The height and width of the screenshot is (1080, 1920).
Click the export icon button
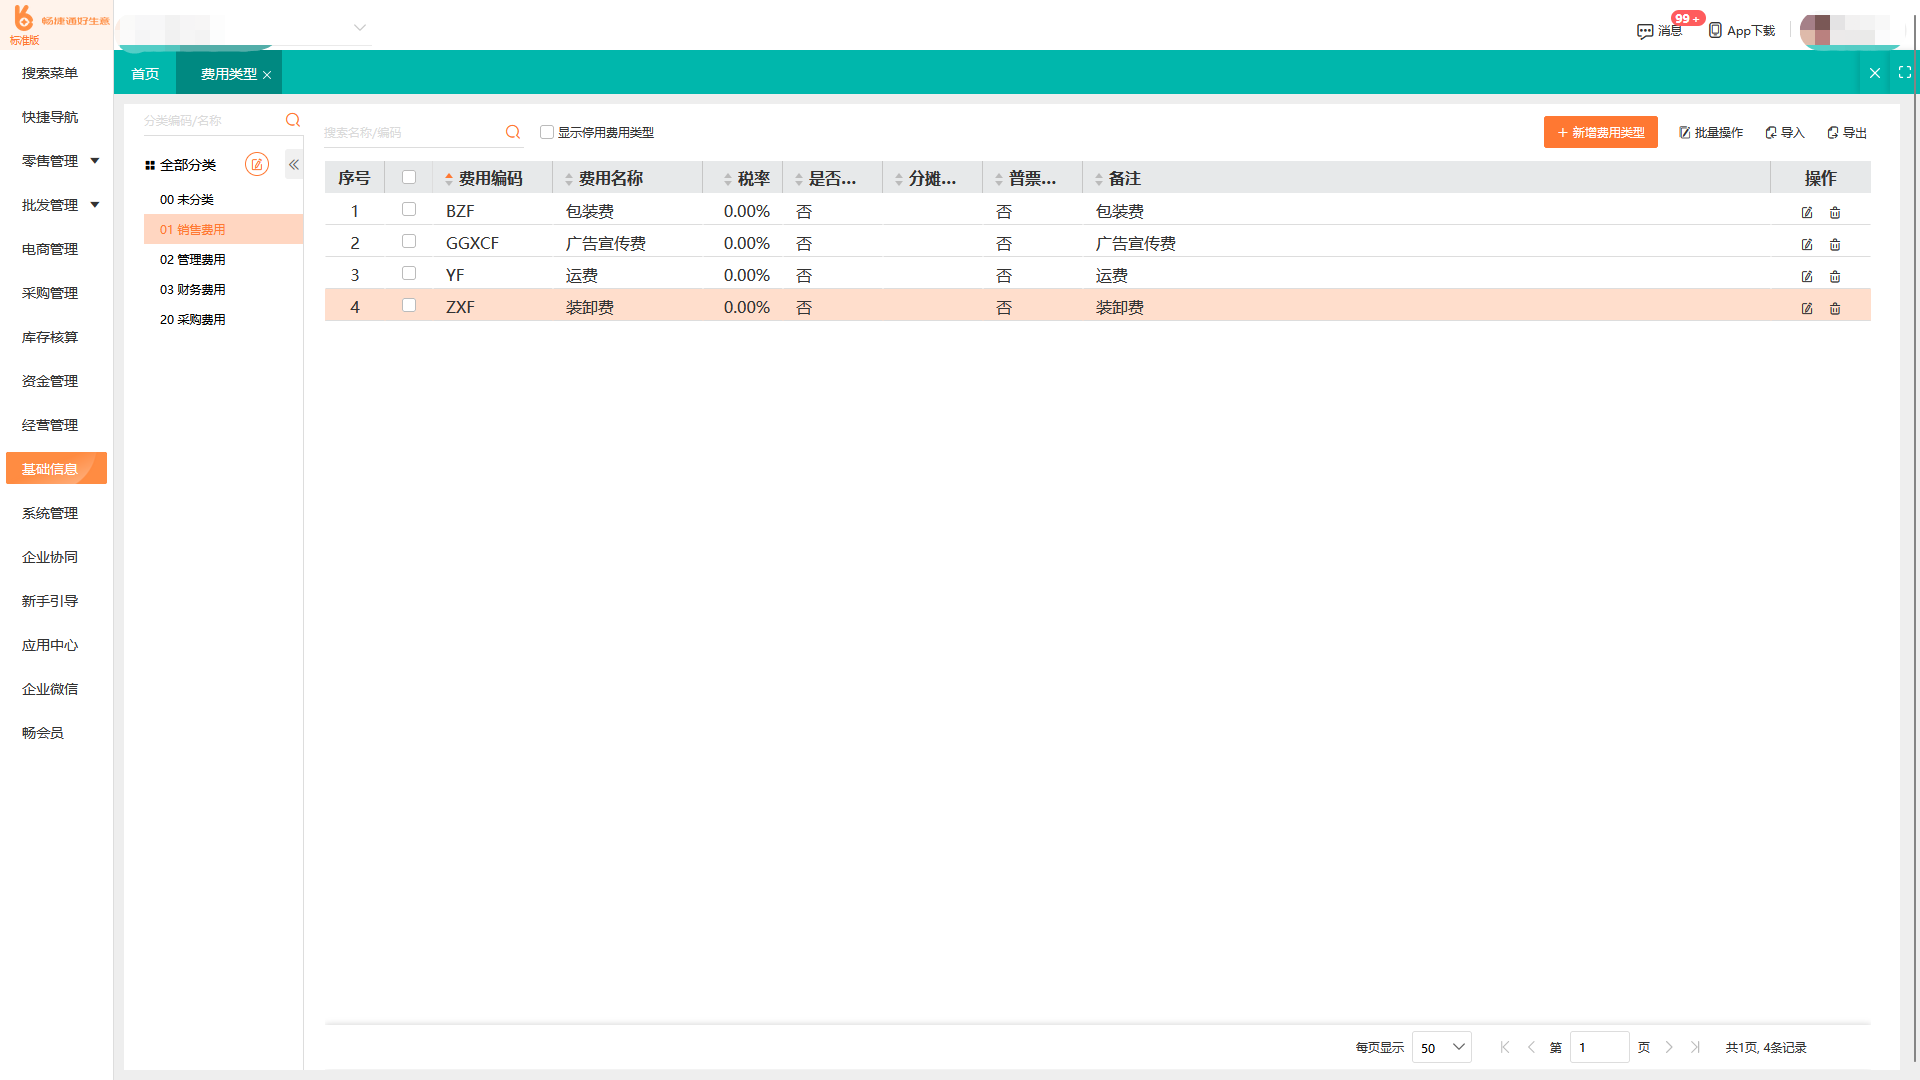pyautogui.click(x=1847, y=131)
